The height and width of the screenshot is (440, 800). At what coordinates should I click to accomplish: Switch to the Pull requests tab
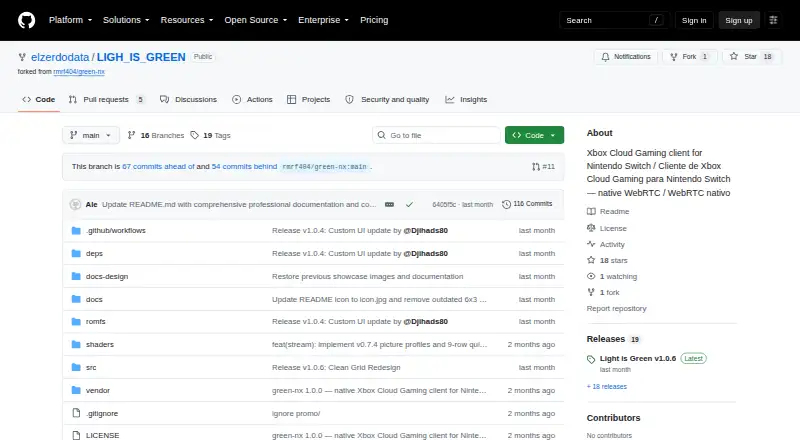(108, 100)
